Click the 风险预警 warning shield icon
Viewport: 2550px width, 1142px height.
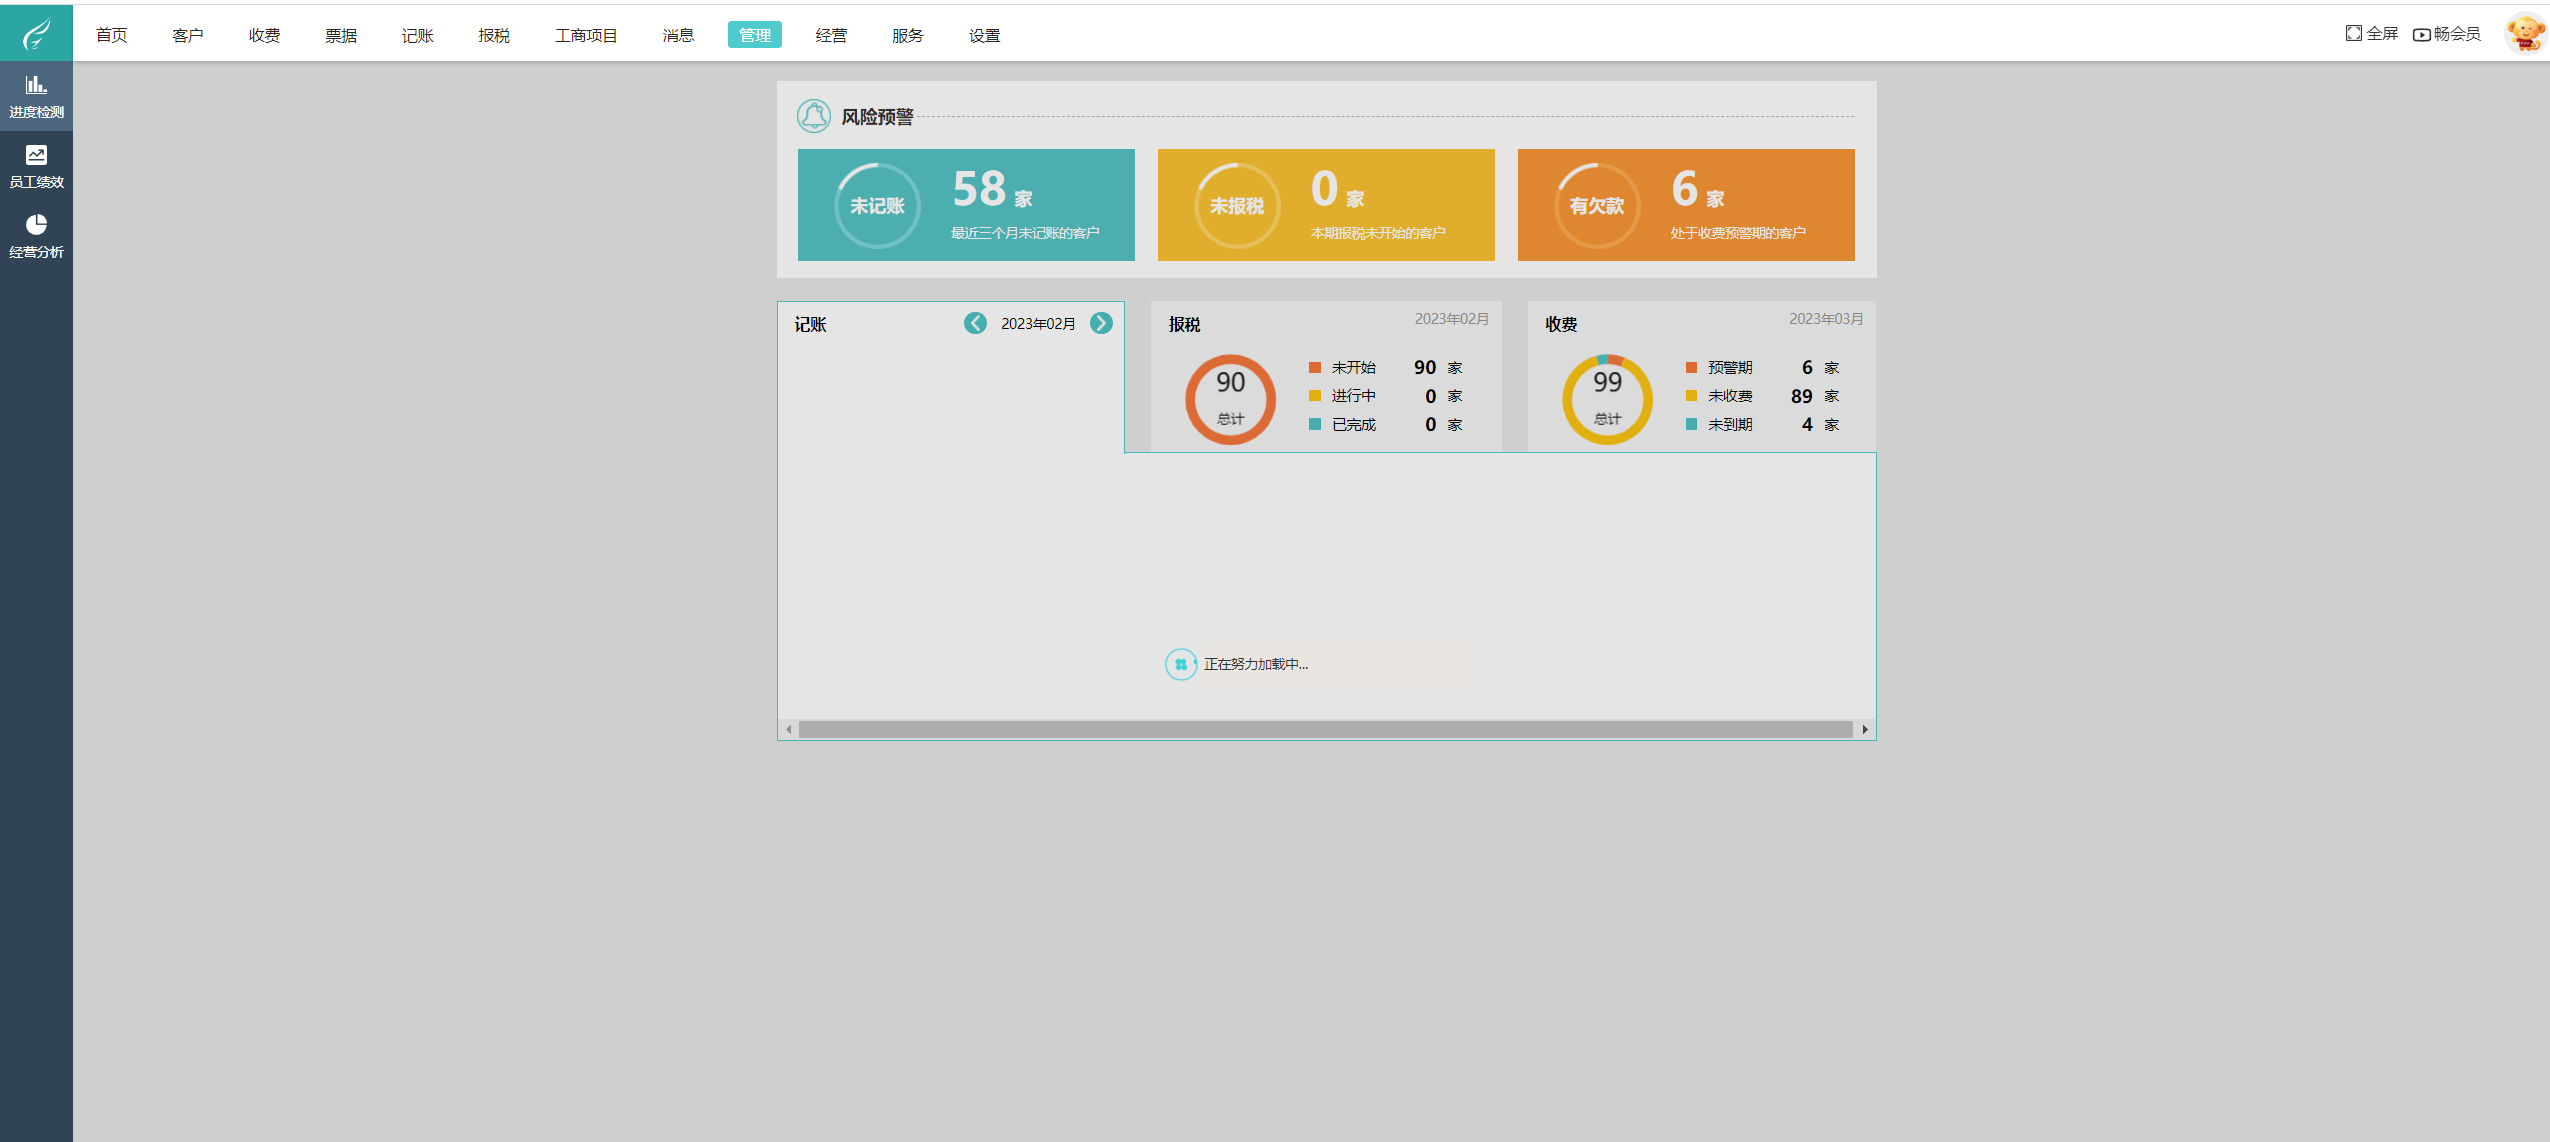pyautogui.click(x=815, y=117)
